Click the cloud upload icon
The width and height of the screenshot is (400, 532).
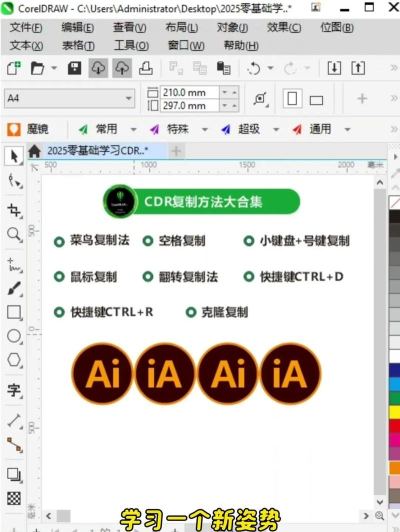[x=122, y=68]
